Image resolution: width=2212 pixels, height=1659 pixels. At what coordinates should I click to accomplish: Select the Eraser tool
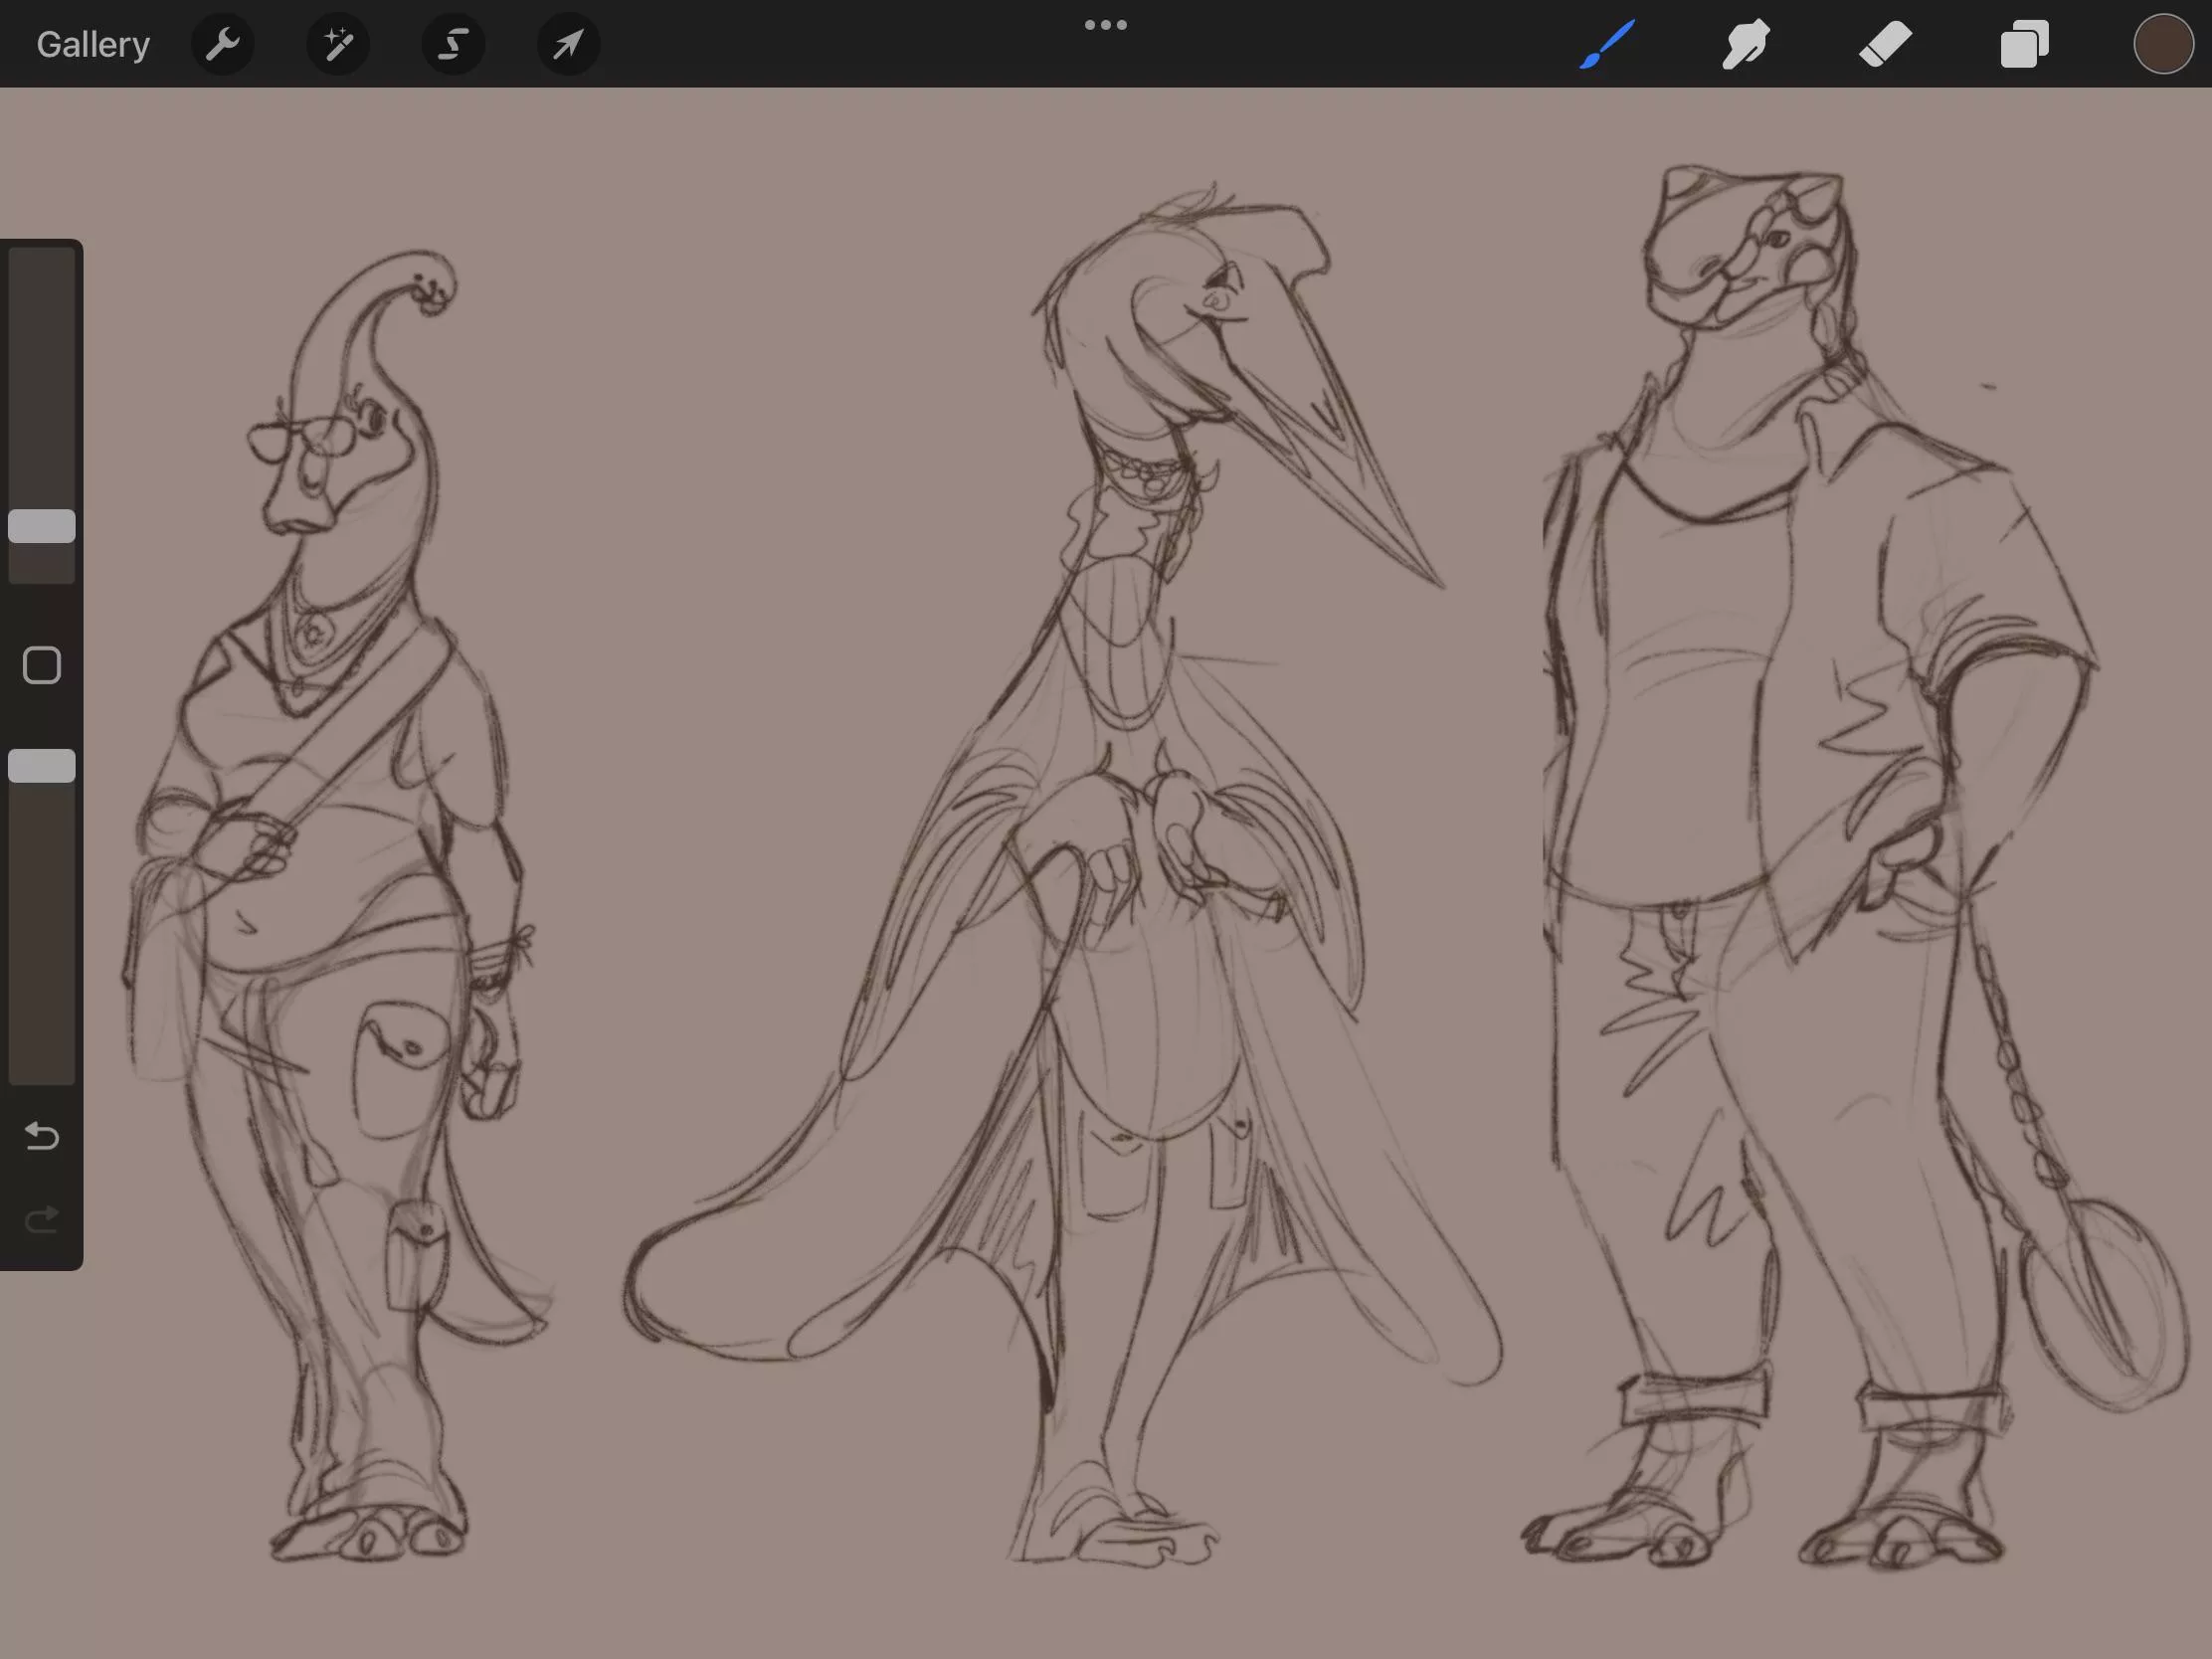tap(1884, 43)
